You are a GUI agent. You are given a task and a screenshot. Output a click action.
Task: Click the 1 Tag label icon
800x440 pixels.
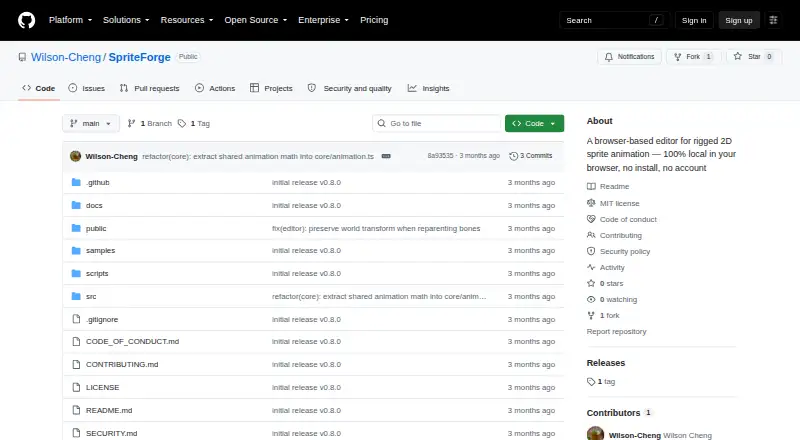pyautogui.click(x=182, y=124)
